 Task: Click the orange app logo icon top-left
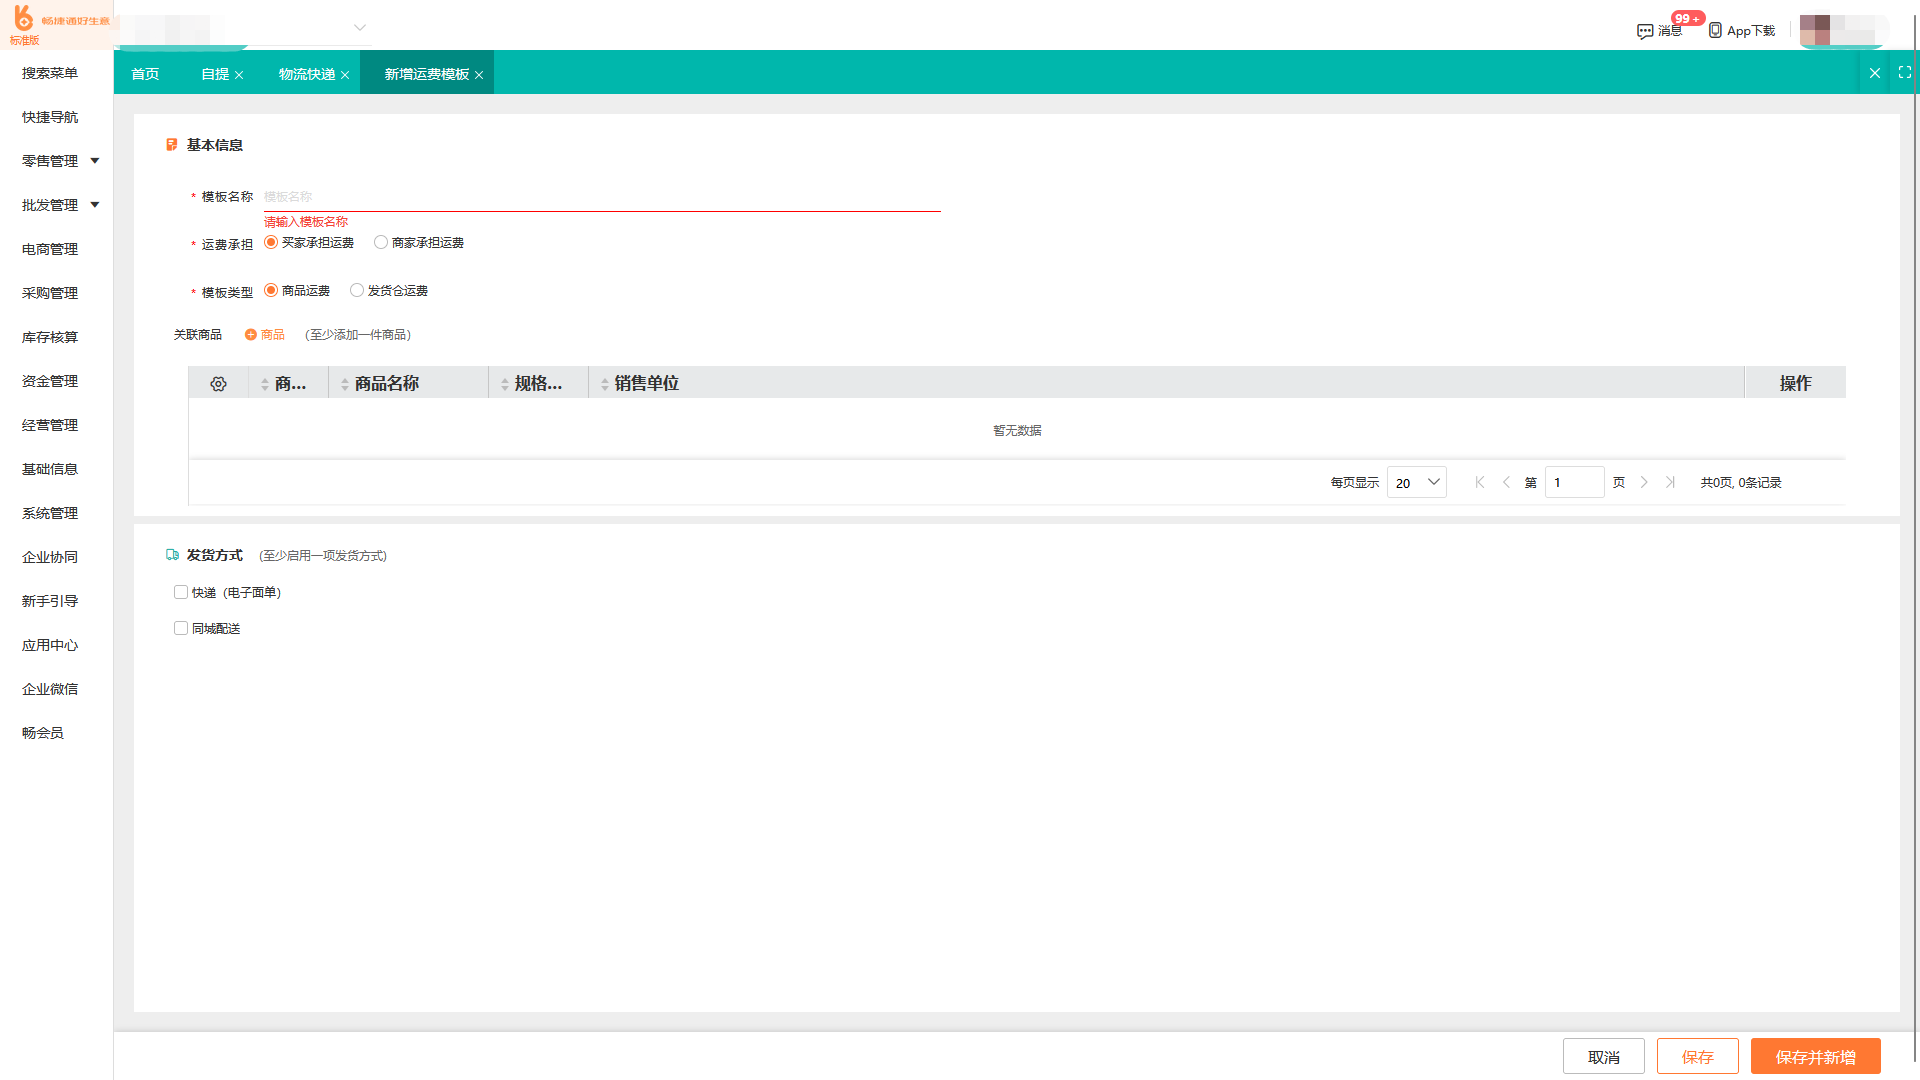click(24, 16)
